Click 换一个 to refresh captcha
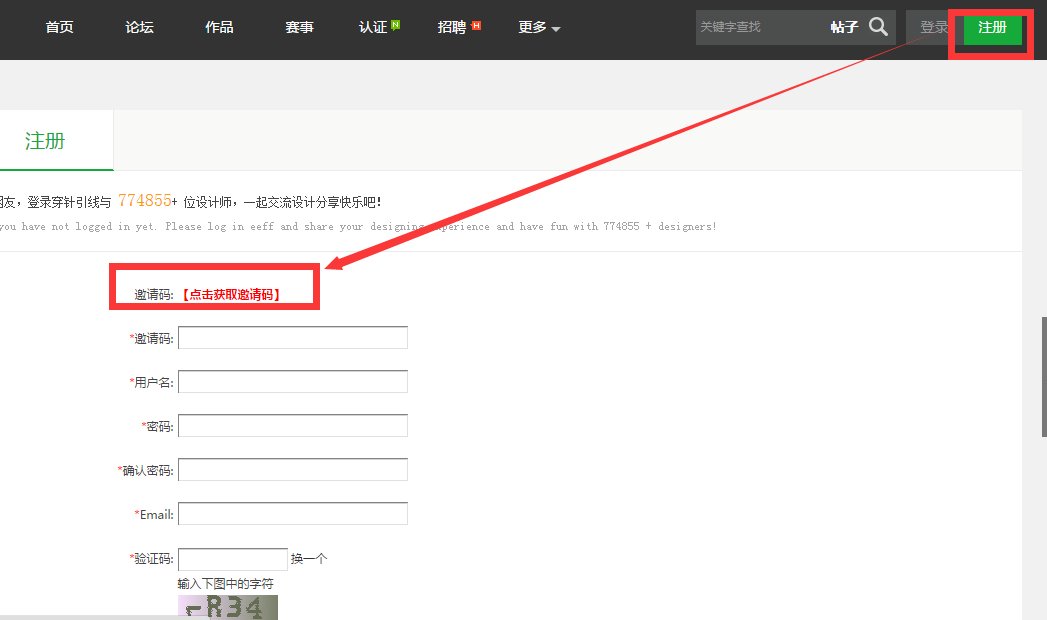This screenshot has height=620, width=1047. [x=309, y=559]
